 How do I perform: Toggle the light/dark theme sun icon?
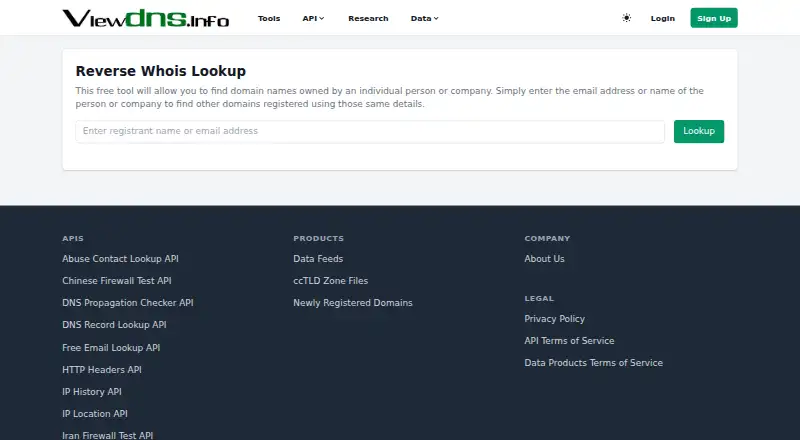[627, 18]
